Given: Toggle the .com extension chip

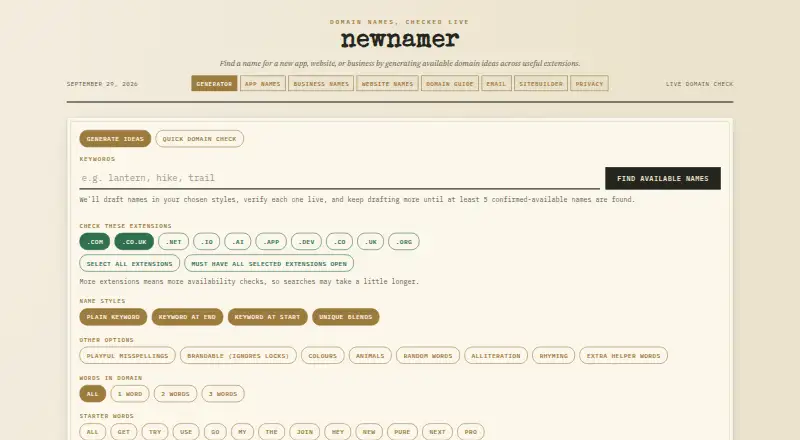Looking at the screenshot, I should pos(94,242).
